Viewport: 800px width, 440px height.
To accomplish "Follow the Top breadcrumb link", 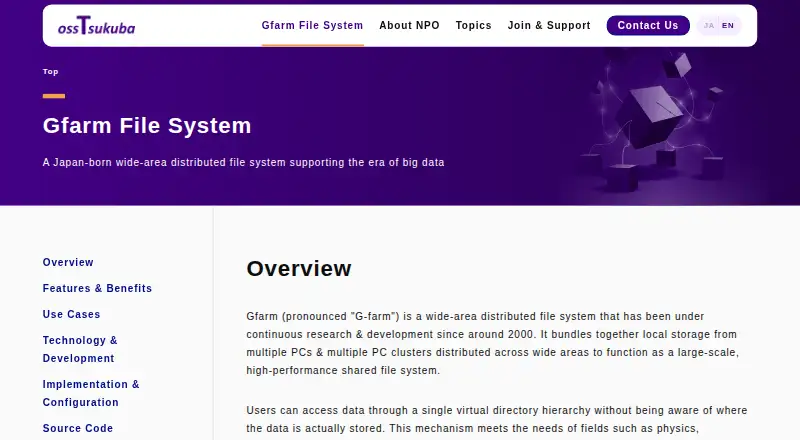I will click(51, 71).
